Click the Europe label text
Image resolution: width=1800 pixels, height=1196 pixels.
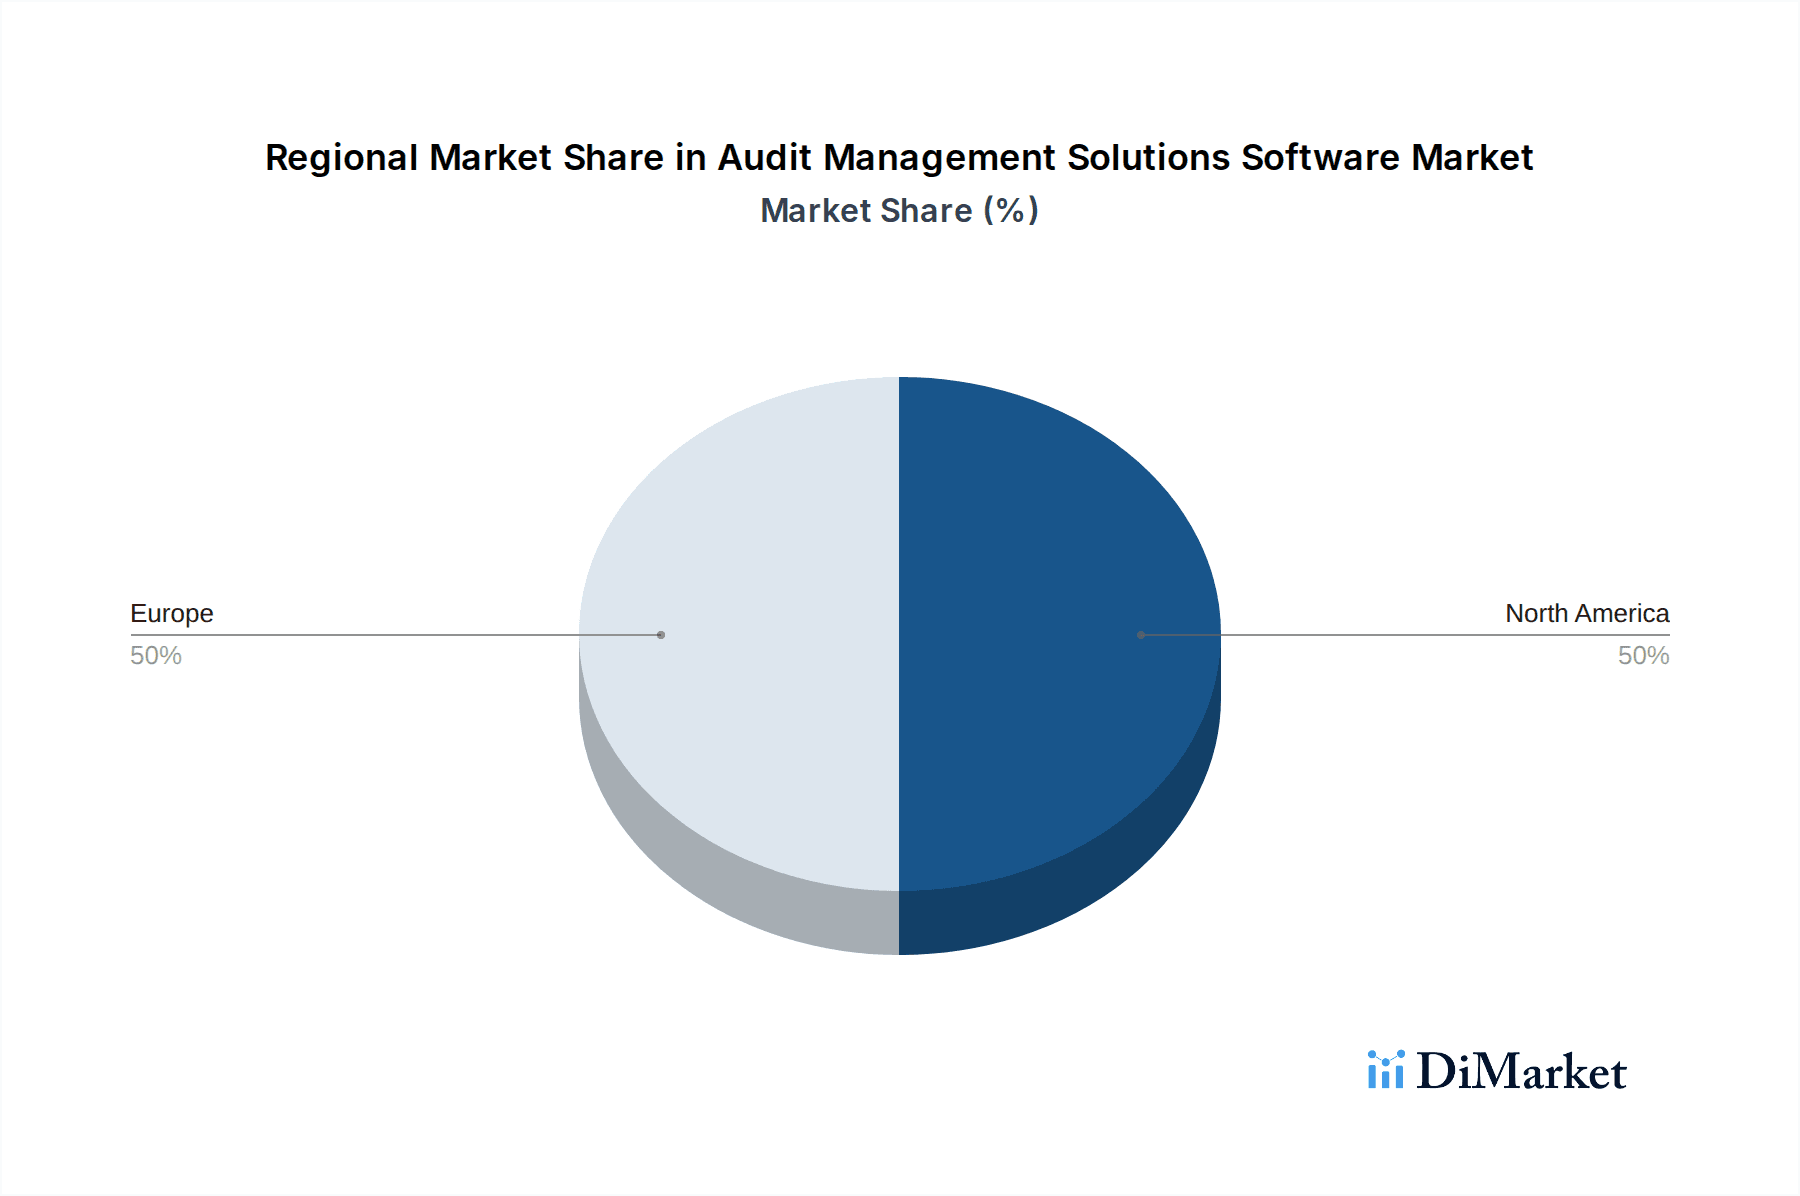point(171,614)
